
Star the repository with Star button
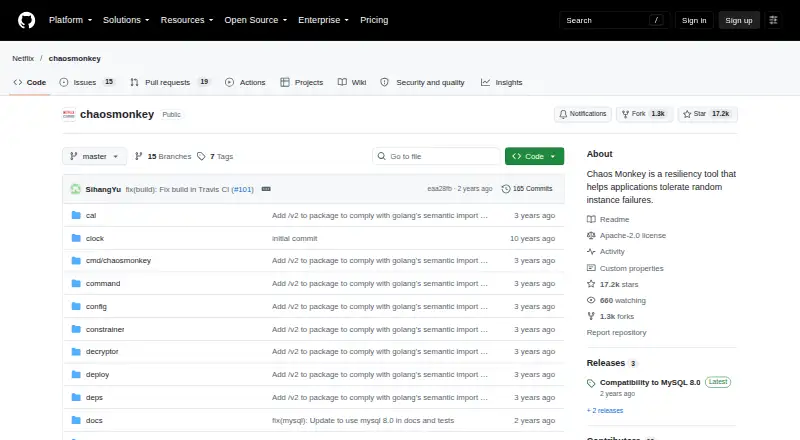[x=707, y=114]
